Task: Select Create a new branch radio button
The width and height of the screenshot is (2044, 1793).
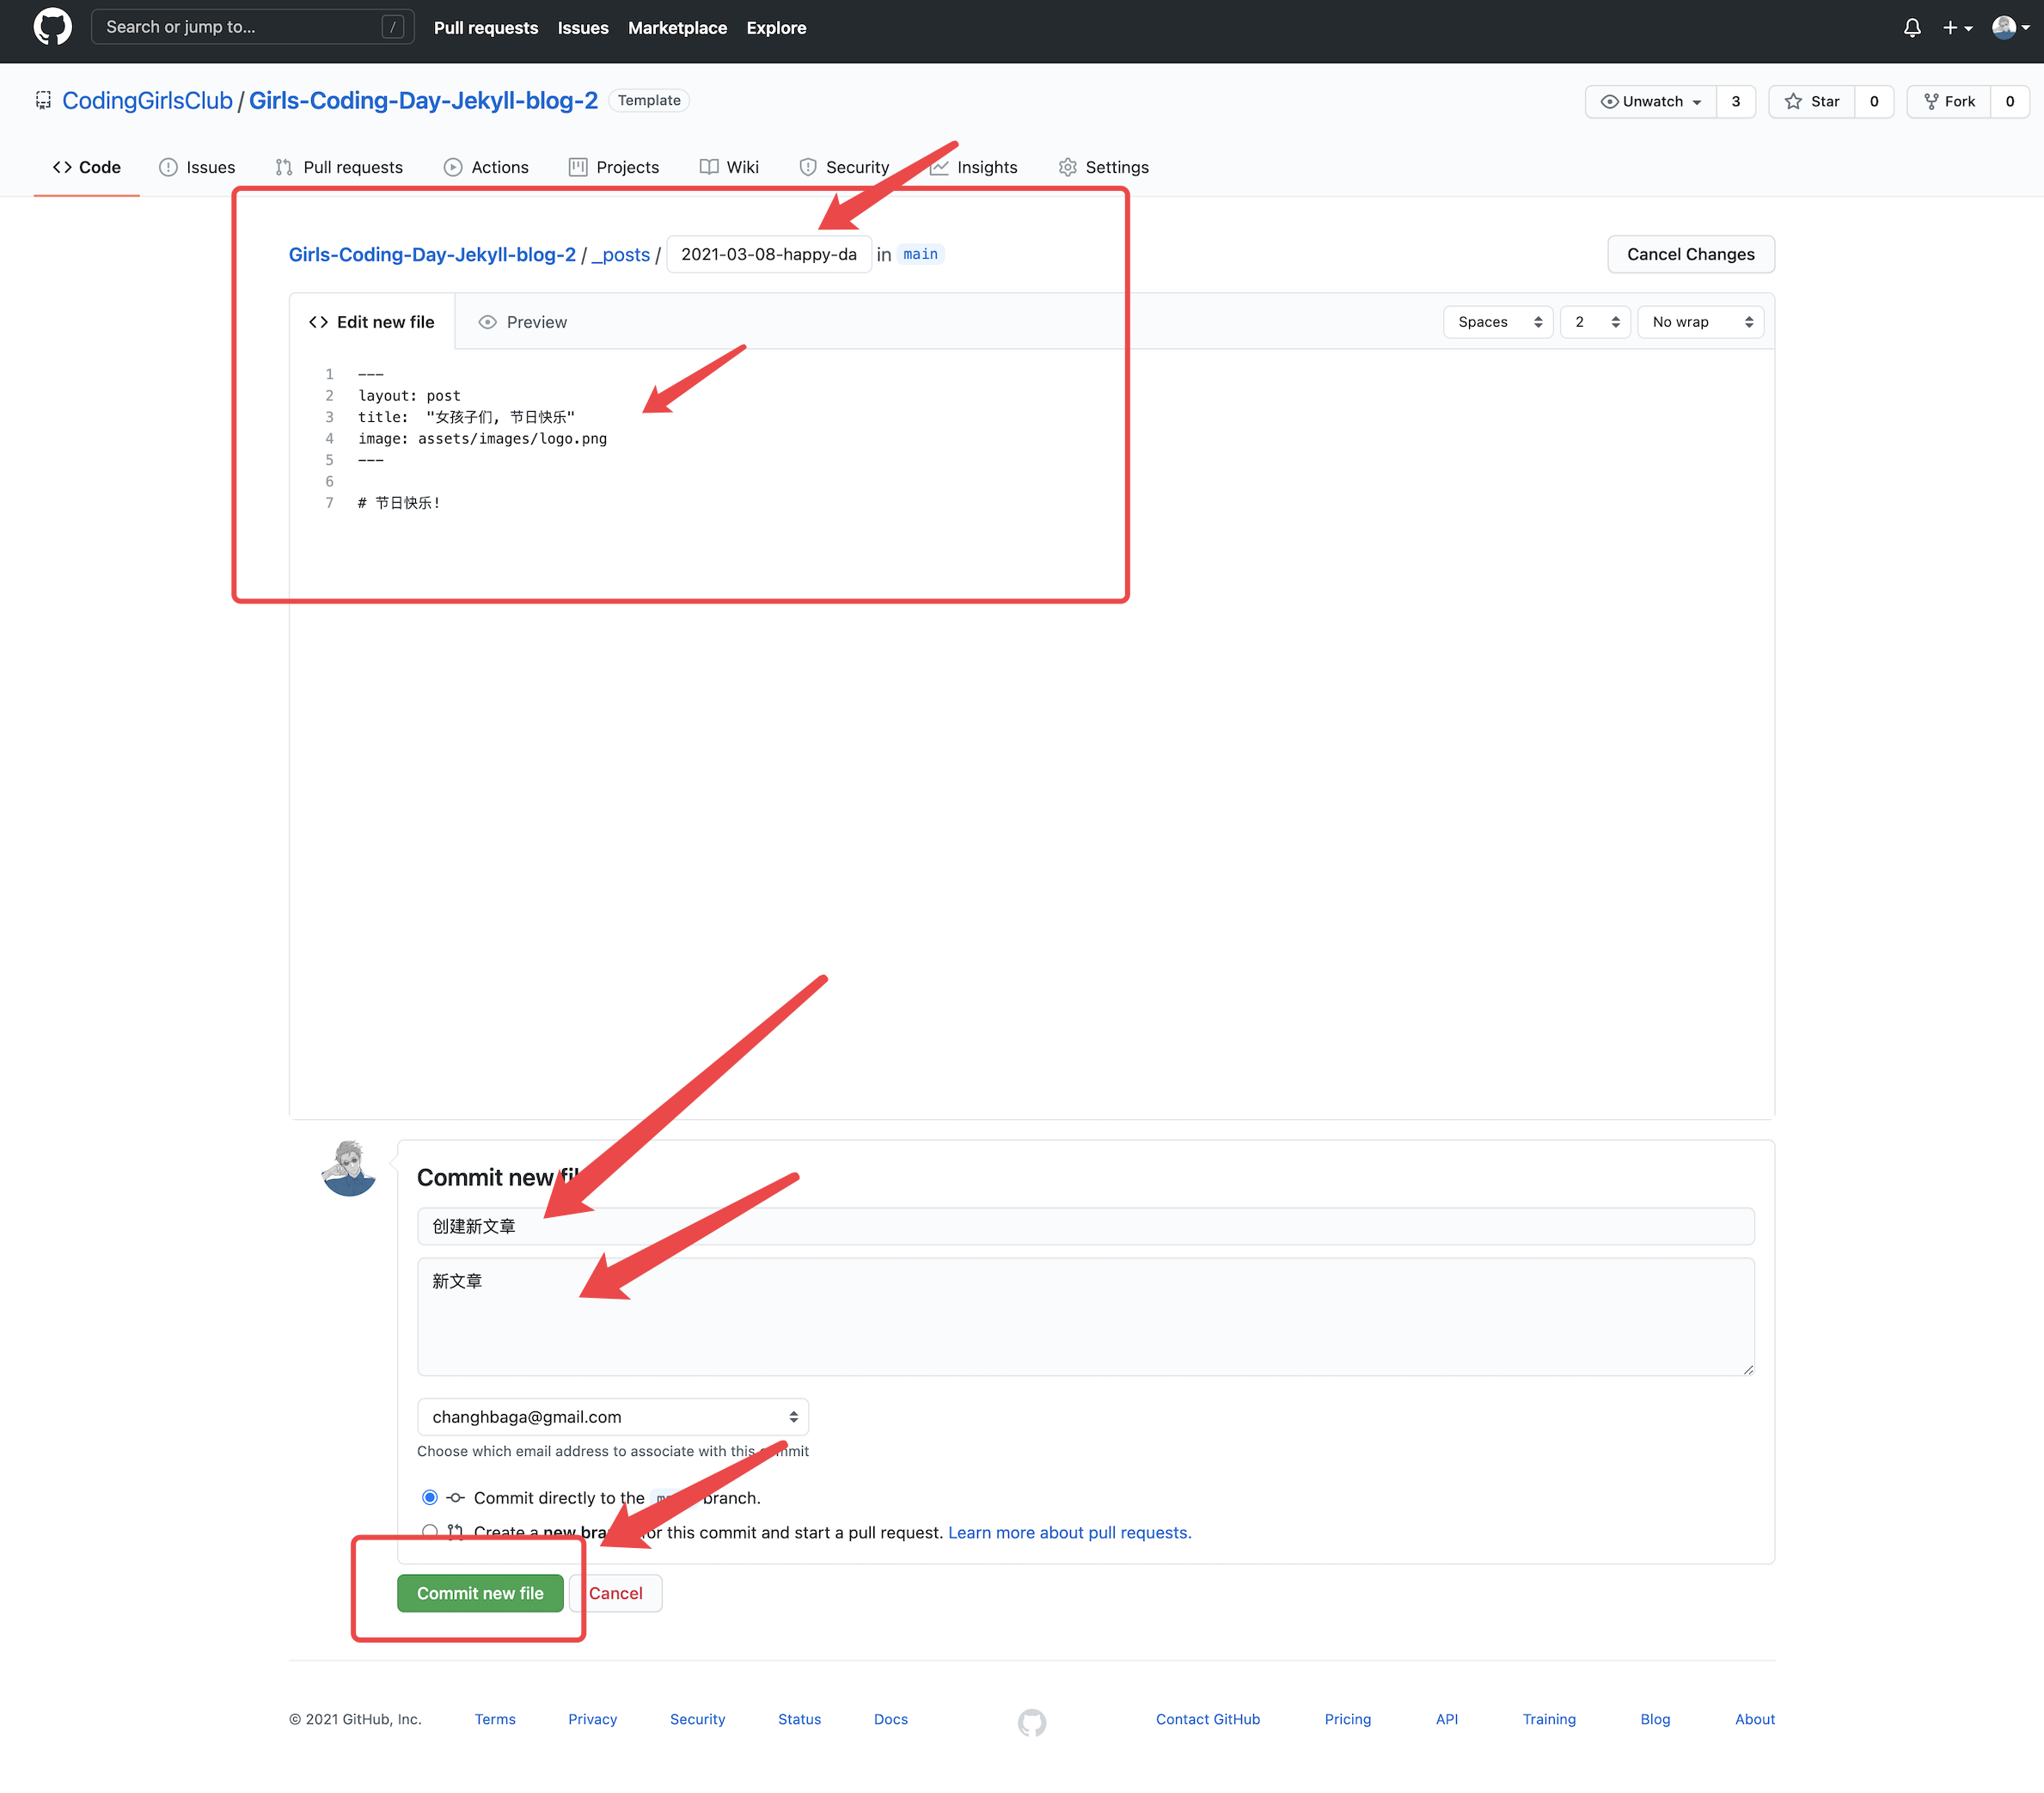Action: pos(431,1533)
